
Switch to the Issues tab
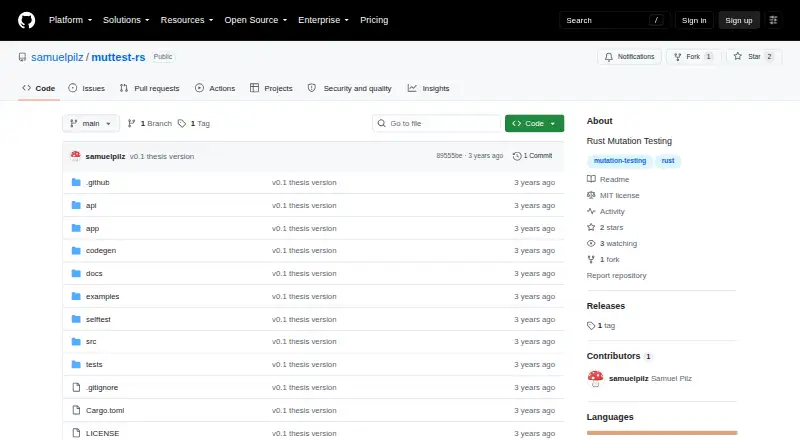tap(87, 88)
